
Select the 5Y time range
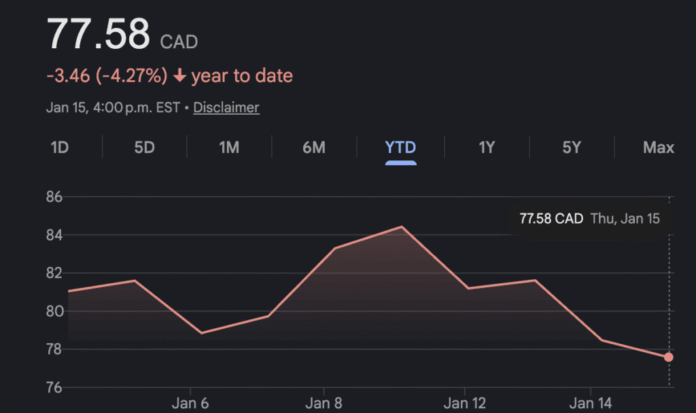click(x=571, y=148)
